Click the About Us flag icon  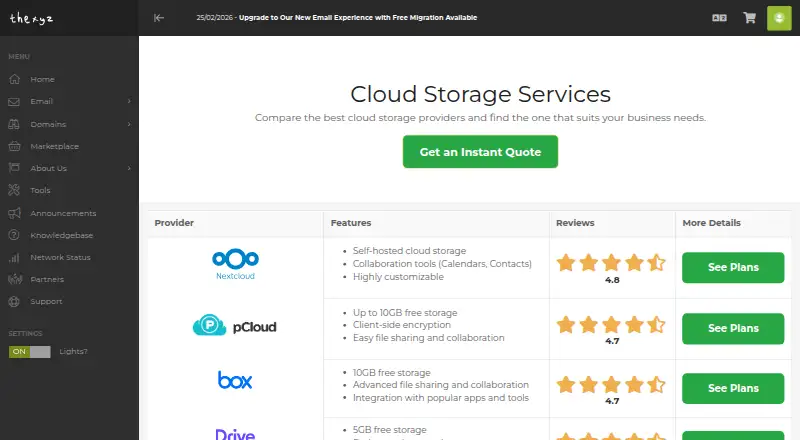coord(14,168)
